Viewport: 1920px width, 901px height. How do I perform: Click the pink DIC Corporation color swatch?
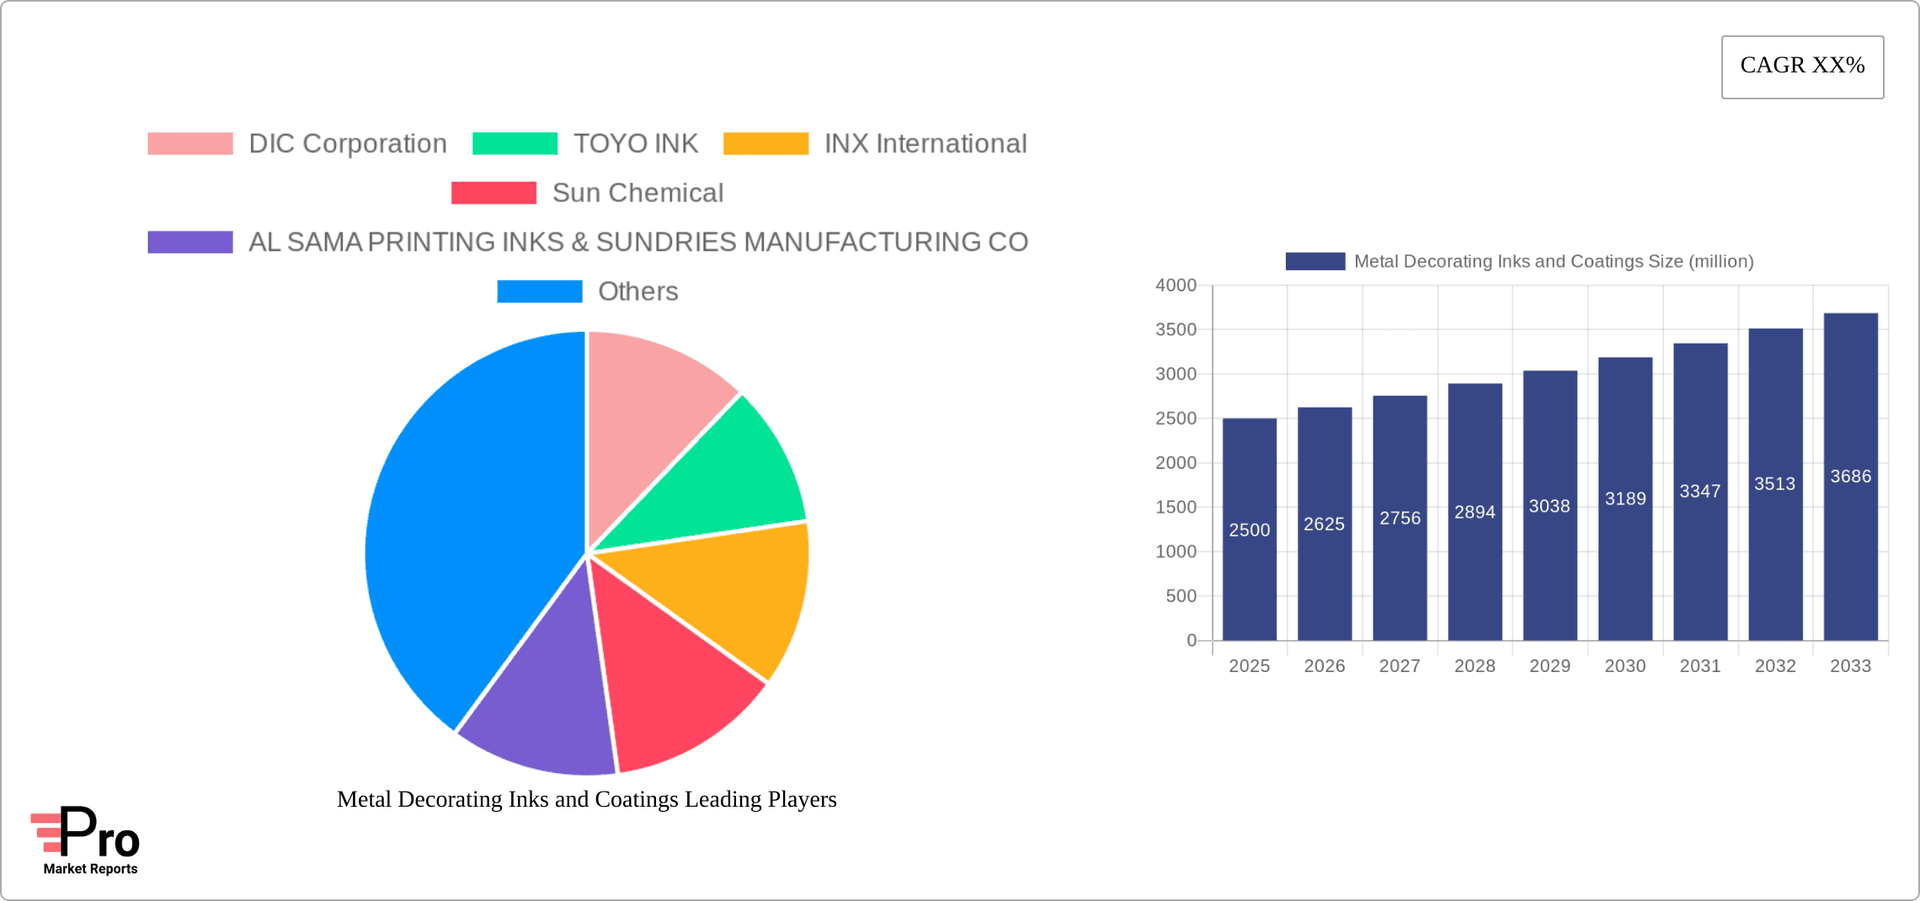click(190, 143)
